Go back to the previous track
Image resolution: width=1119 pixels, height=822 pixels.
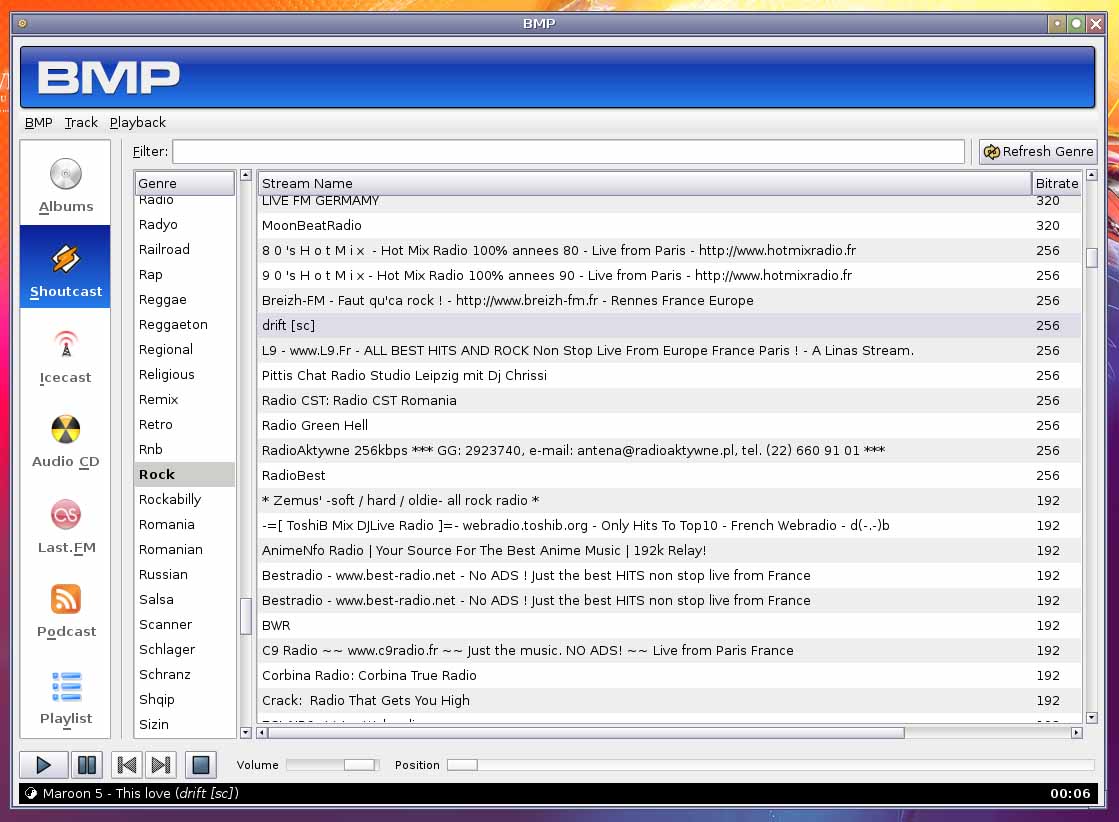(x=127, y=765)
